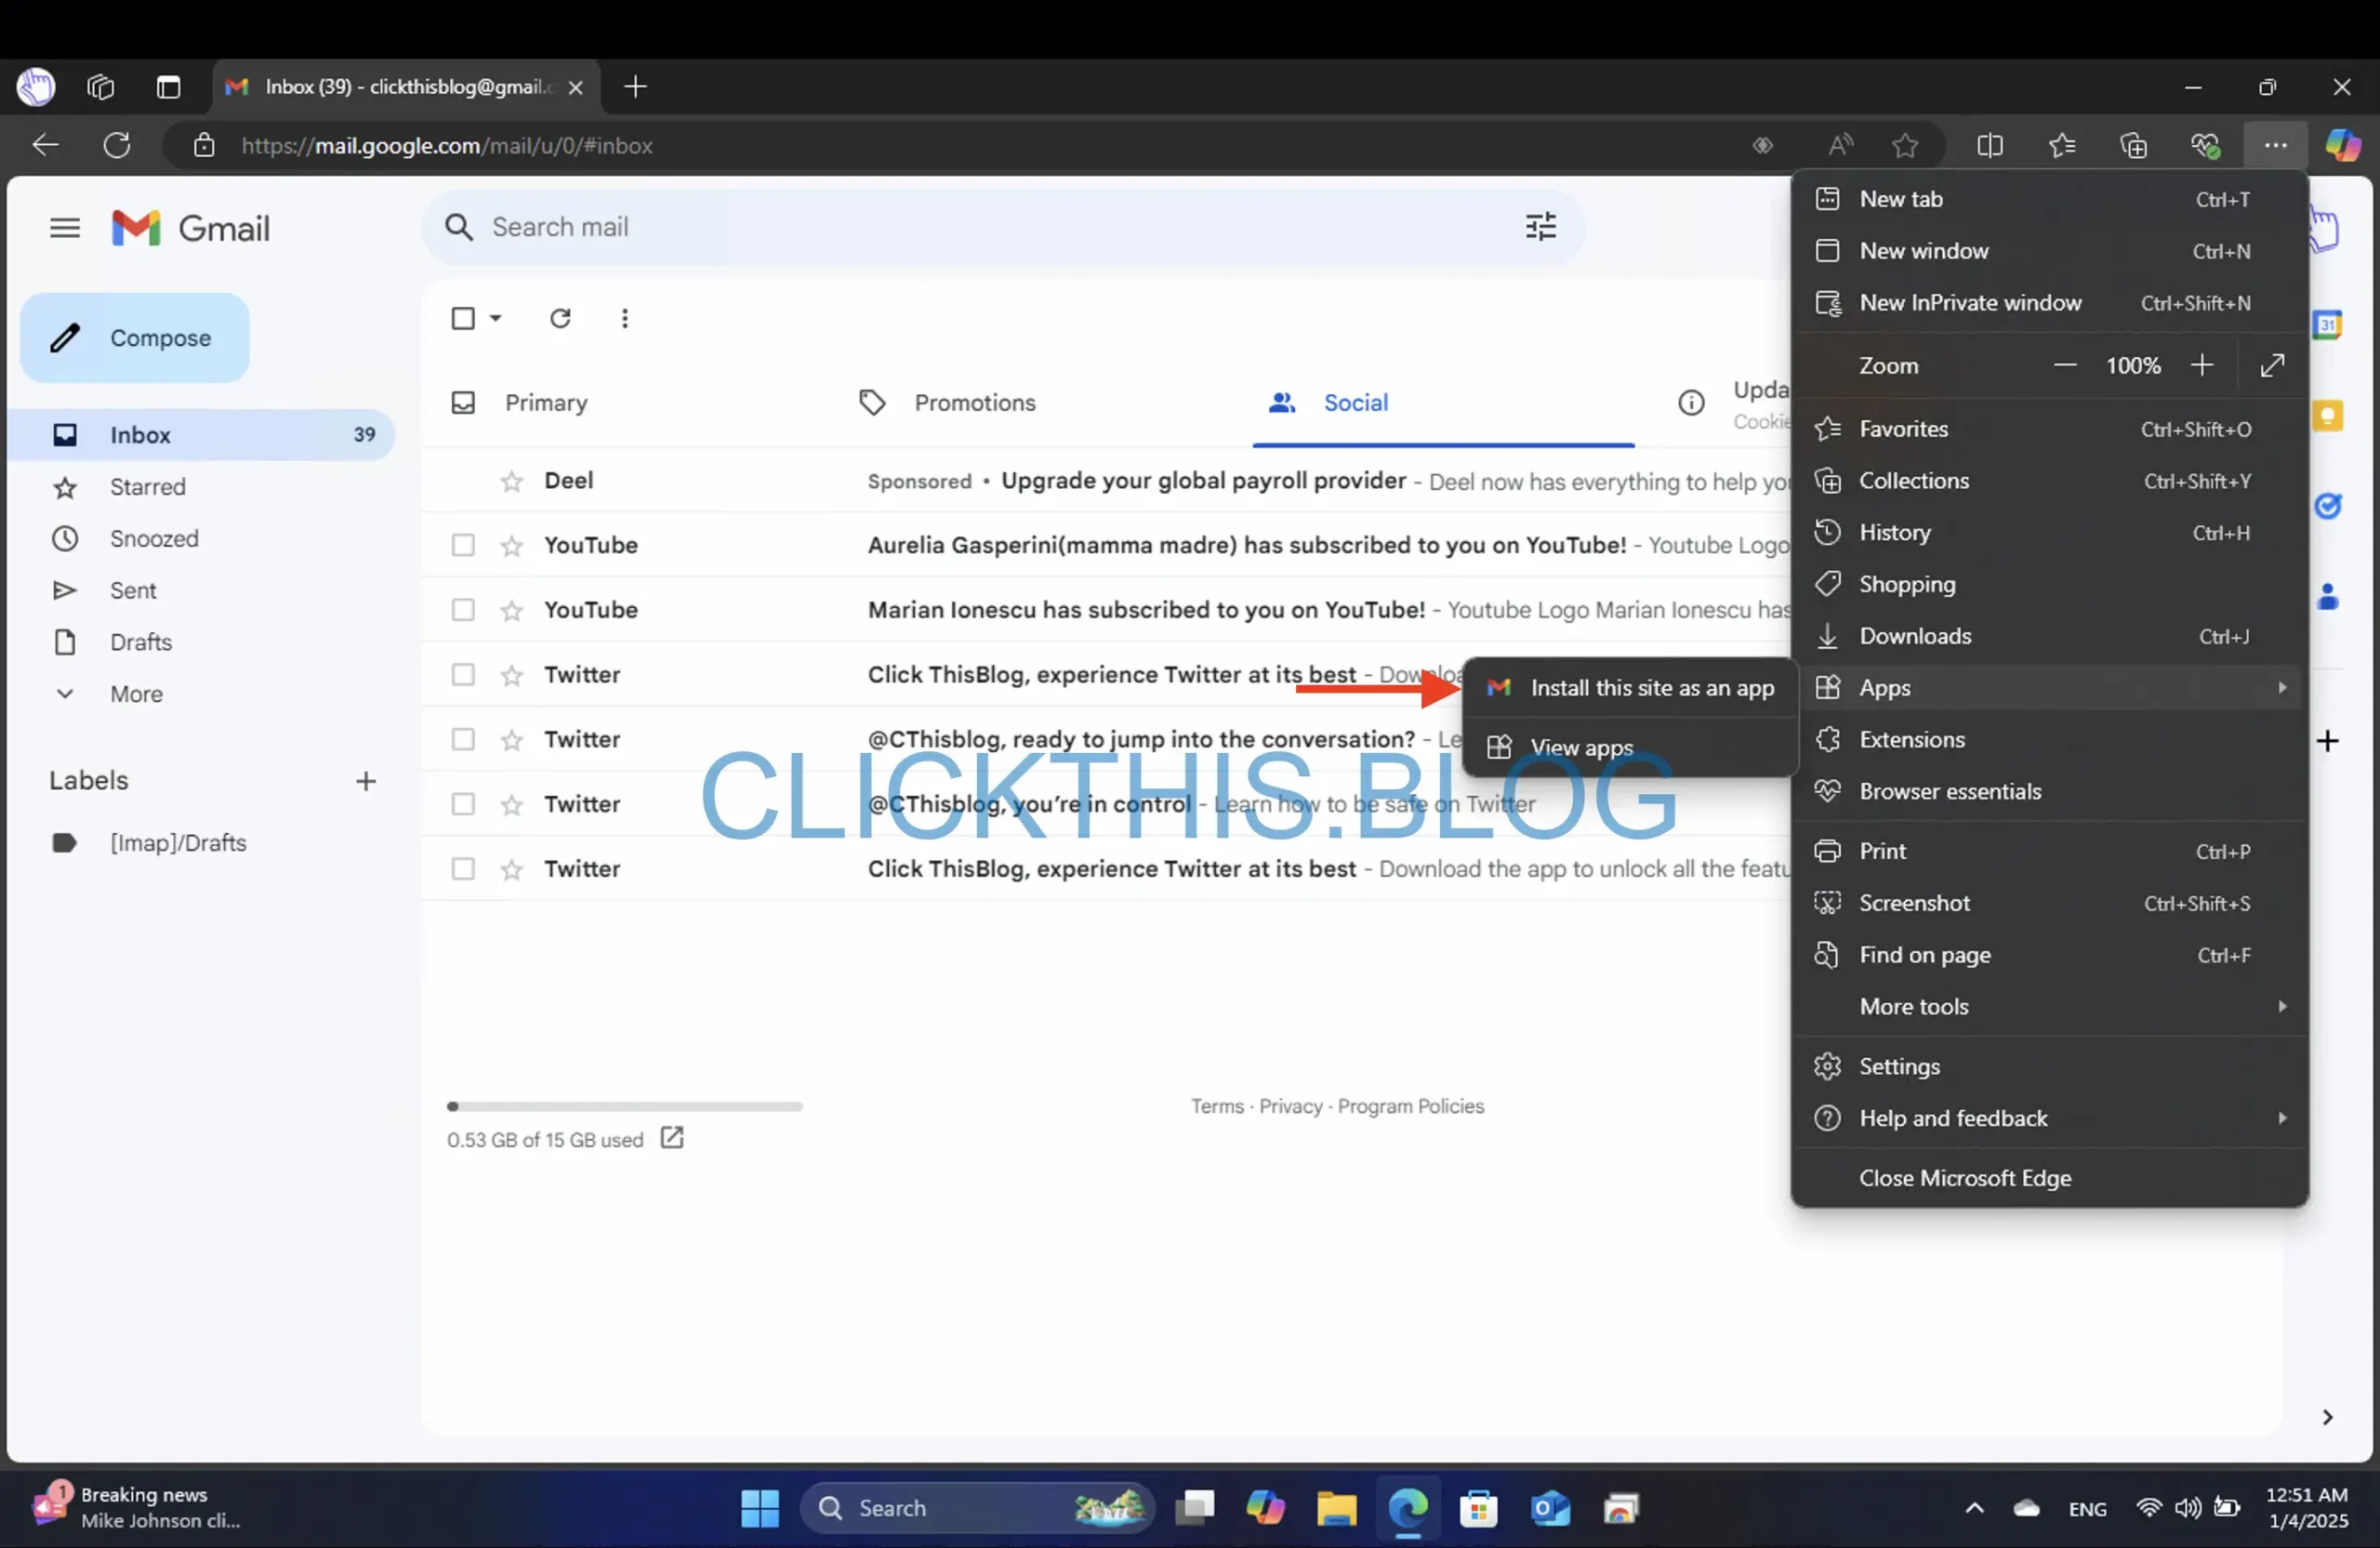Open the Program Policies link
This screenshot has width=2380, height=1548.
1411,1106
